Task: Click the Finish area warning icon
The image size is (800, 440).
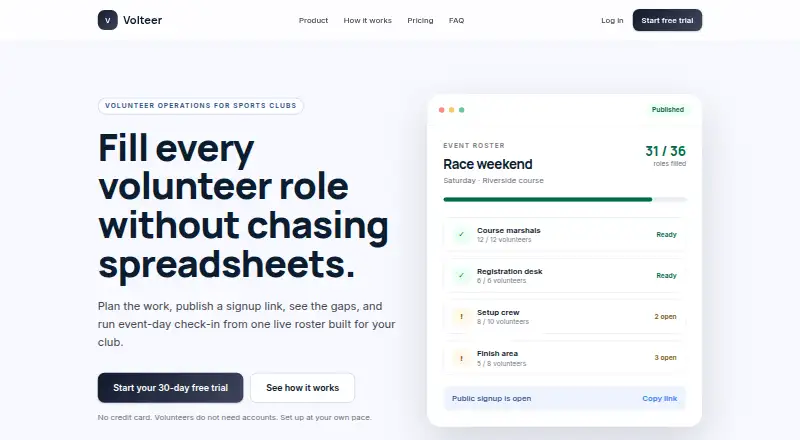Action: click(x=461, y=358)
